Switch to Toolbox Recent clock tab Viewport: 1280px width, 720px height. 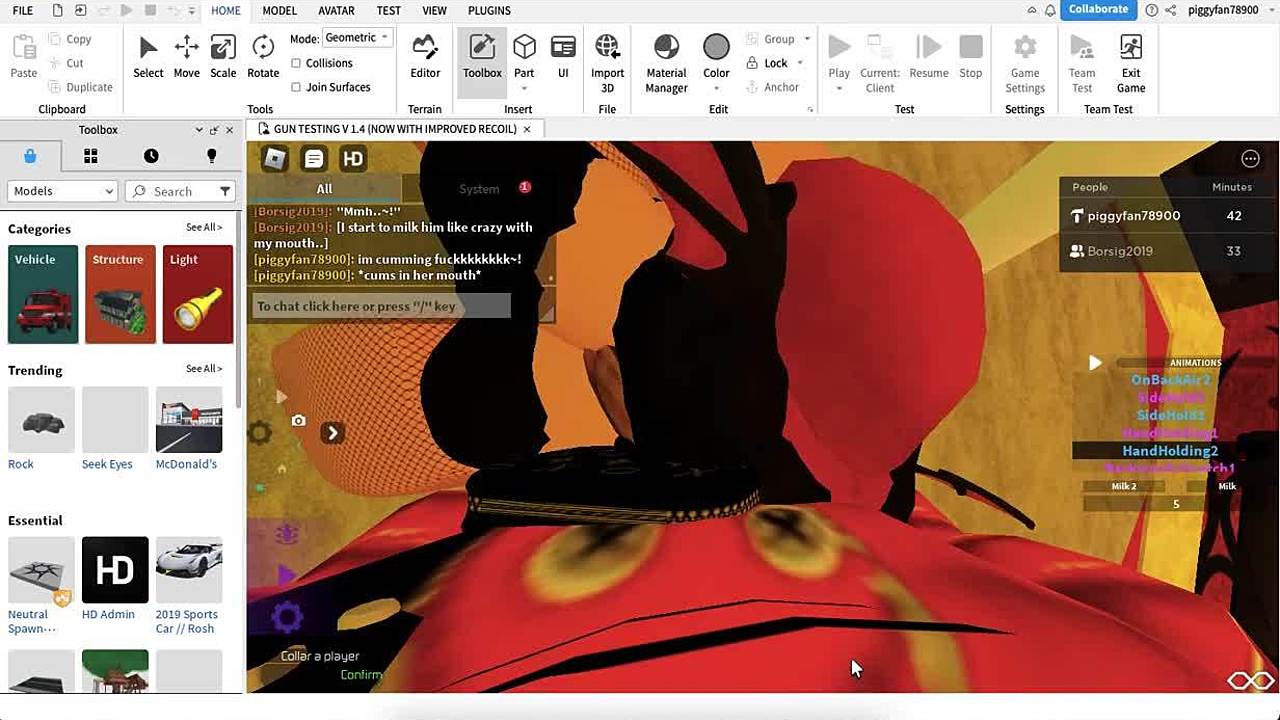(151, 156)
